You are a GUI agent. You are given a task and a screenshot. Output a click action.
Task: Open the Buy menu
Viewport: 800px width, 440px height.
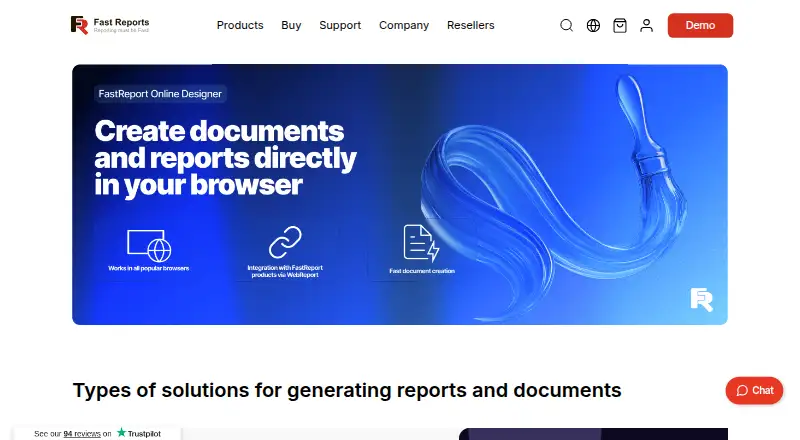[291, 25]
